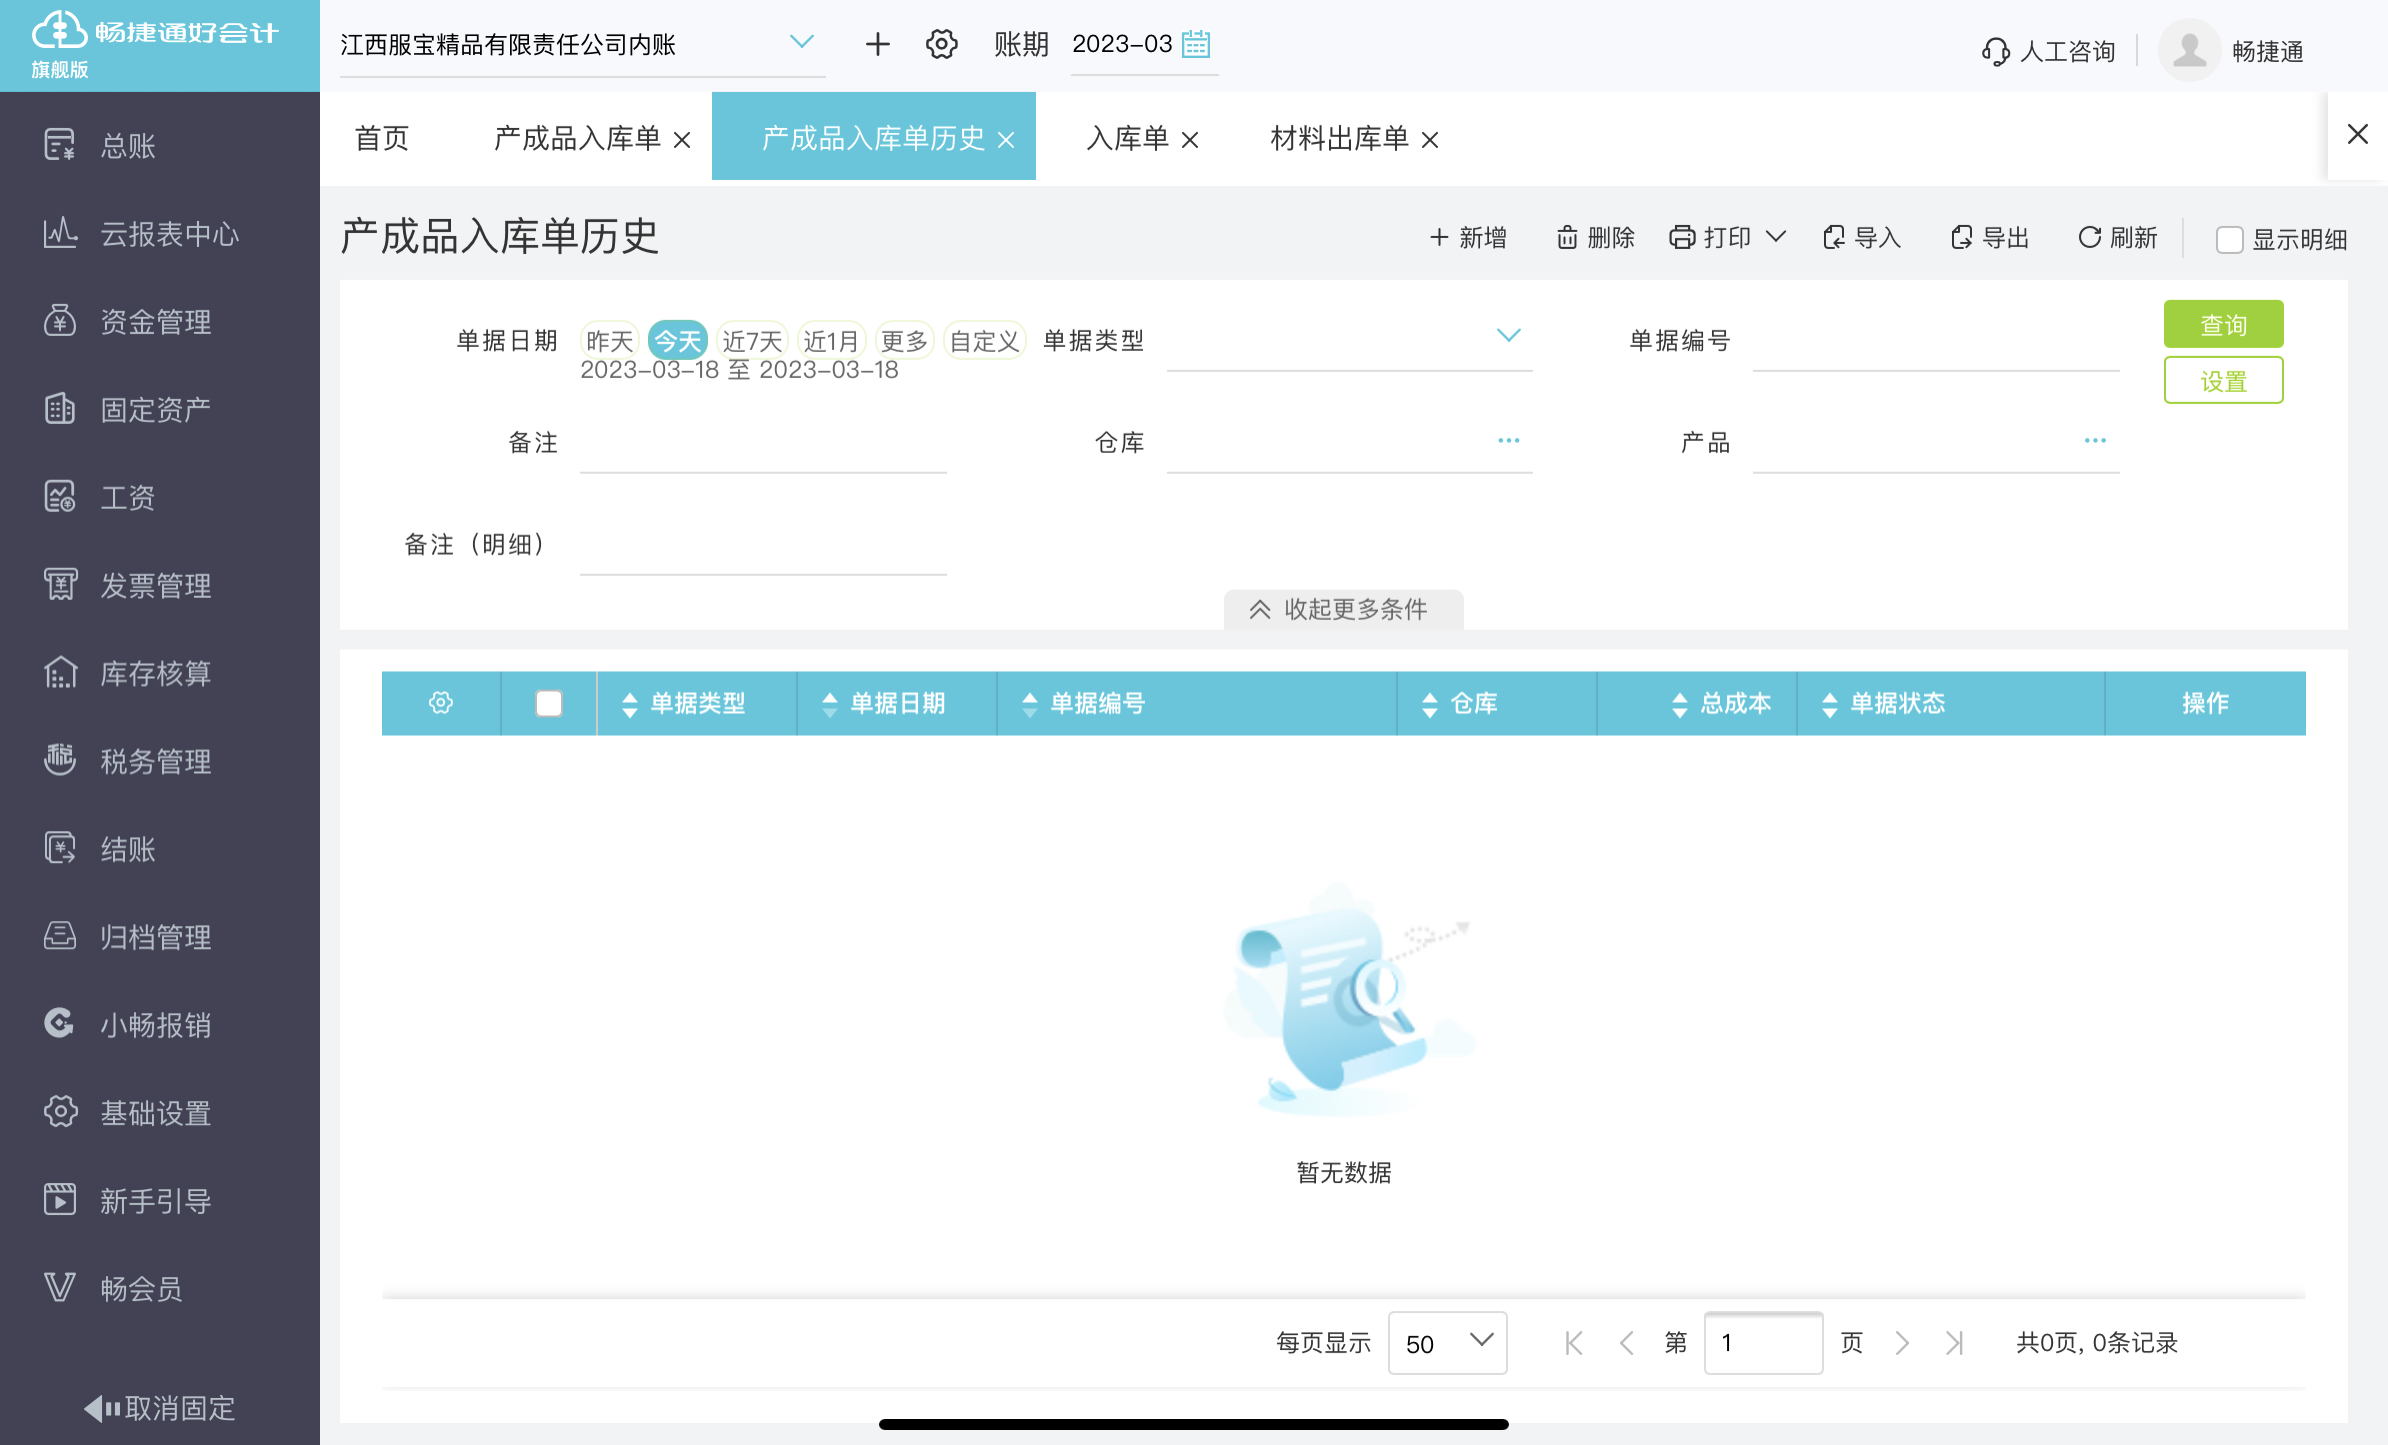The height and width of the screenshot is (1445, 2388).
Task: Click the 查询 button
Action: pos(2223,326)
